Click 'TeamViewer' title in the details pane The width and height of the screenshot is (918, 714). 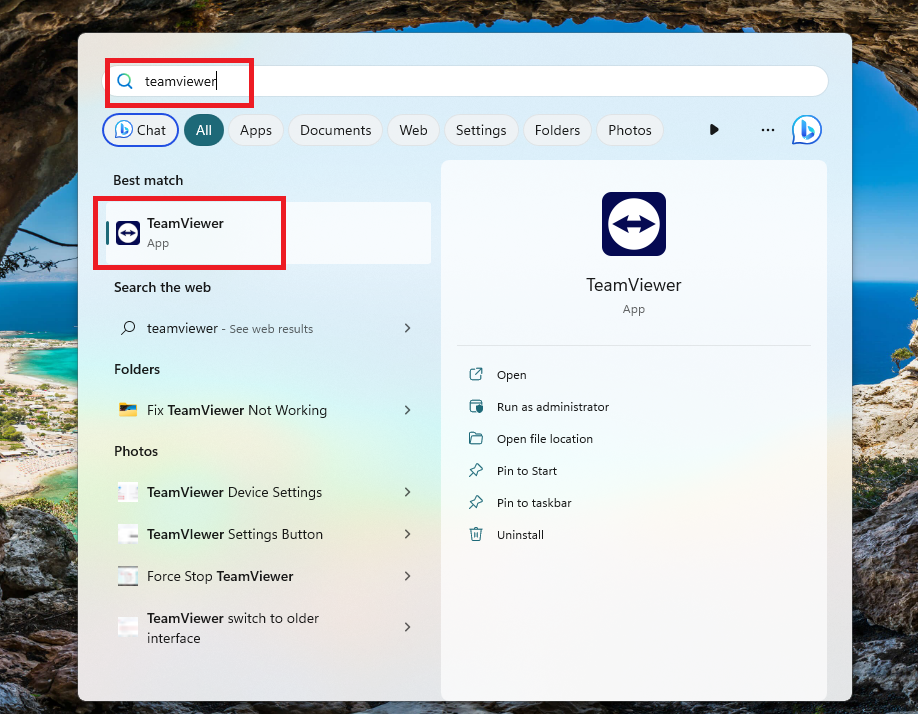pos(634,285)
